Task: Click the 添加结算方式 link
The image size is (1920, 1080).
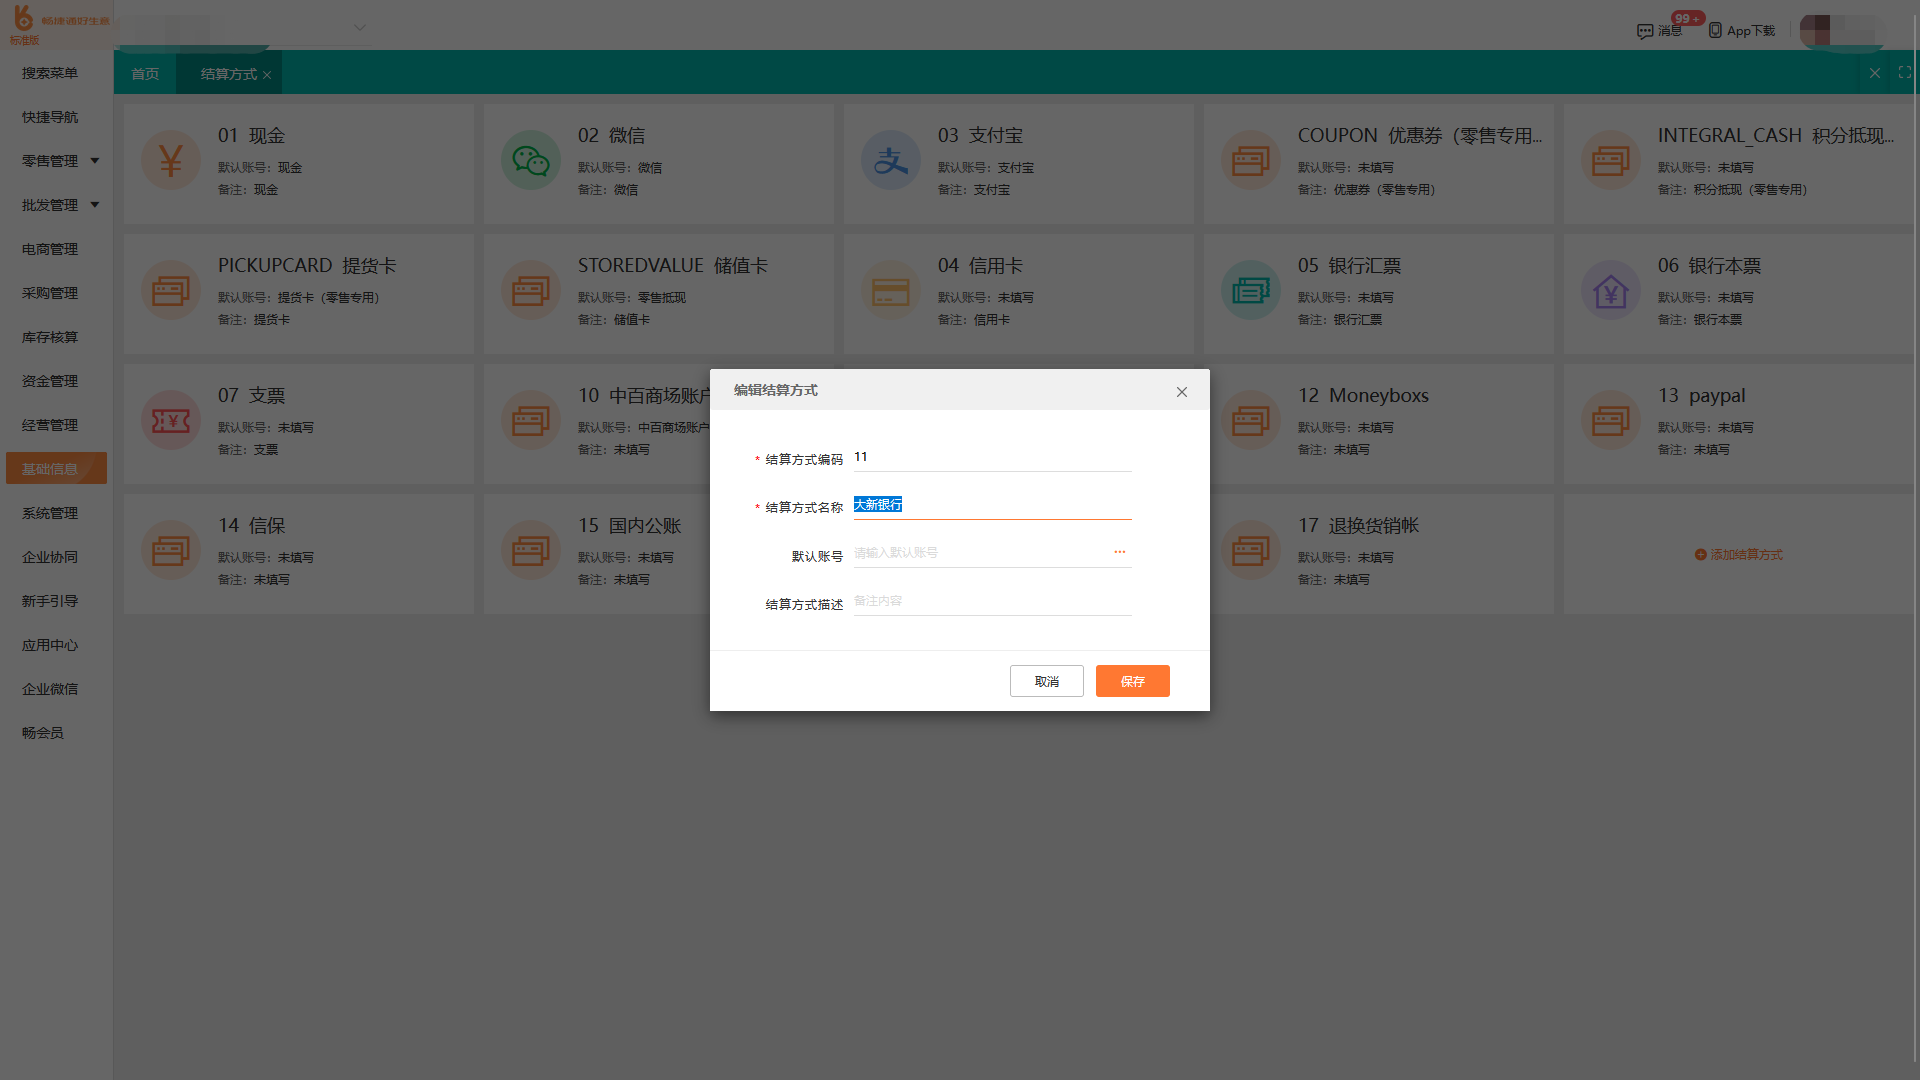Action: (x=1738, y=554)
